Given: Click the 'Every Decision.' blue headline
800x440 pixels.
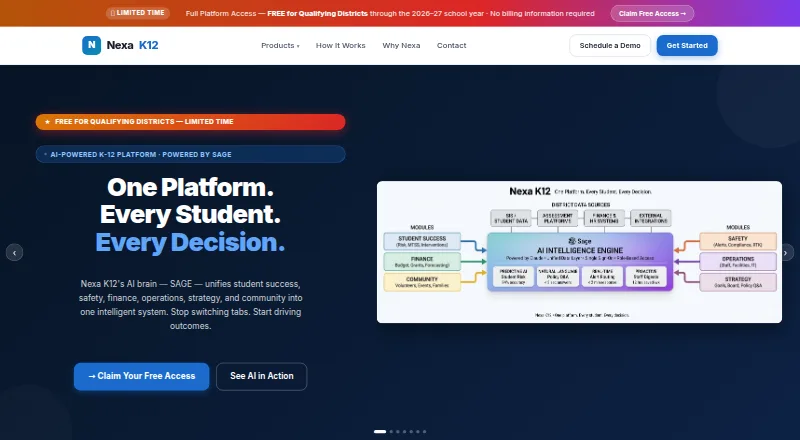Looking at the screenshot, I should click(x=190, y=242).
